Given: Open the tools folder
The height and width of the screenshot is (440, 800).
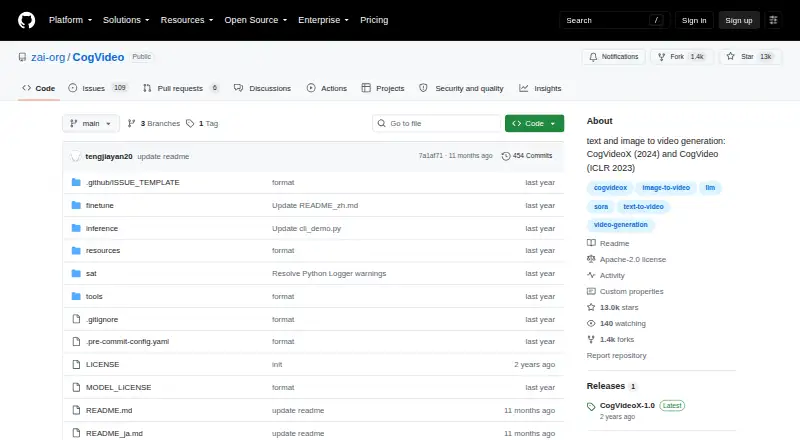Looking at the screenshot, I should click(94, 297).
